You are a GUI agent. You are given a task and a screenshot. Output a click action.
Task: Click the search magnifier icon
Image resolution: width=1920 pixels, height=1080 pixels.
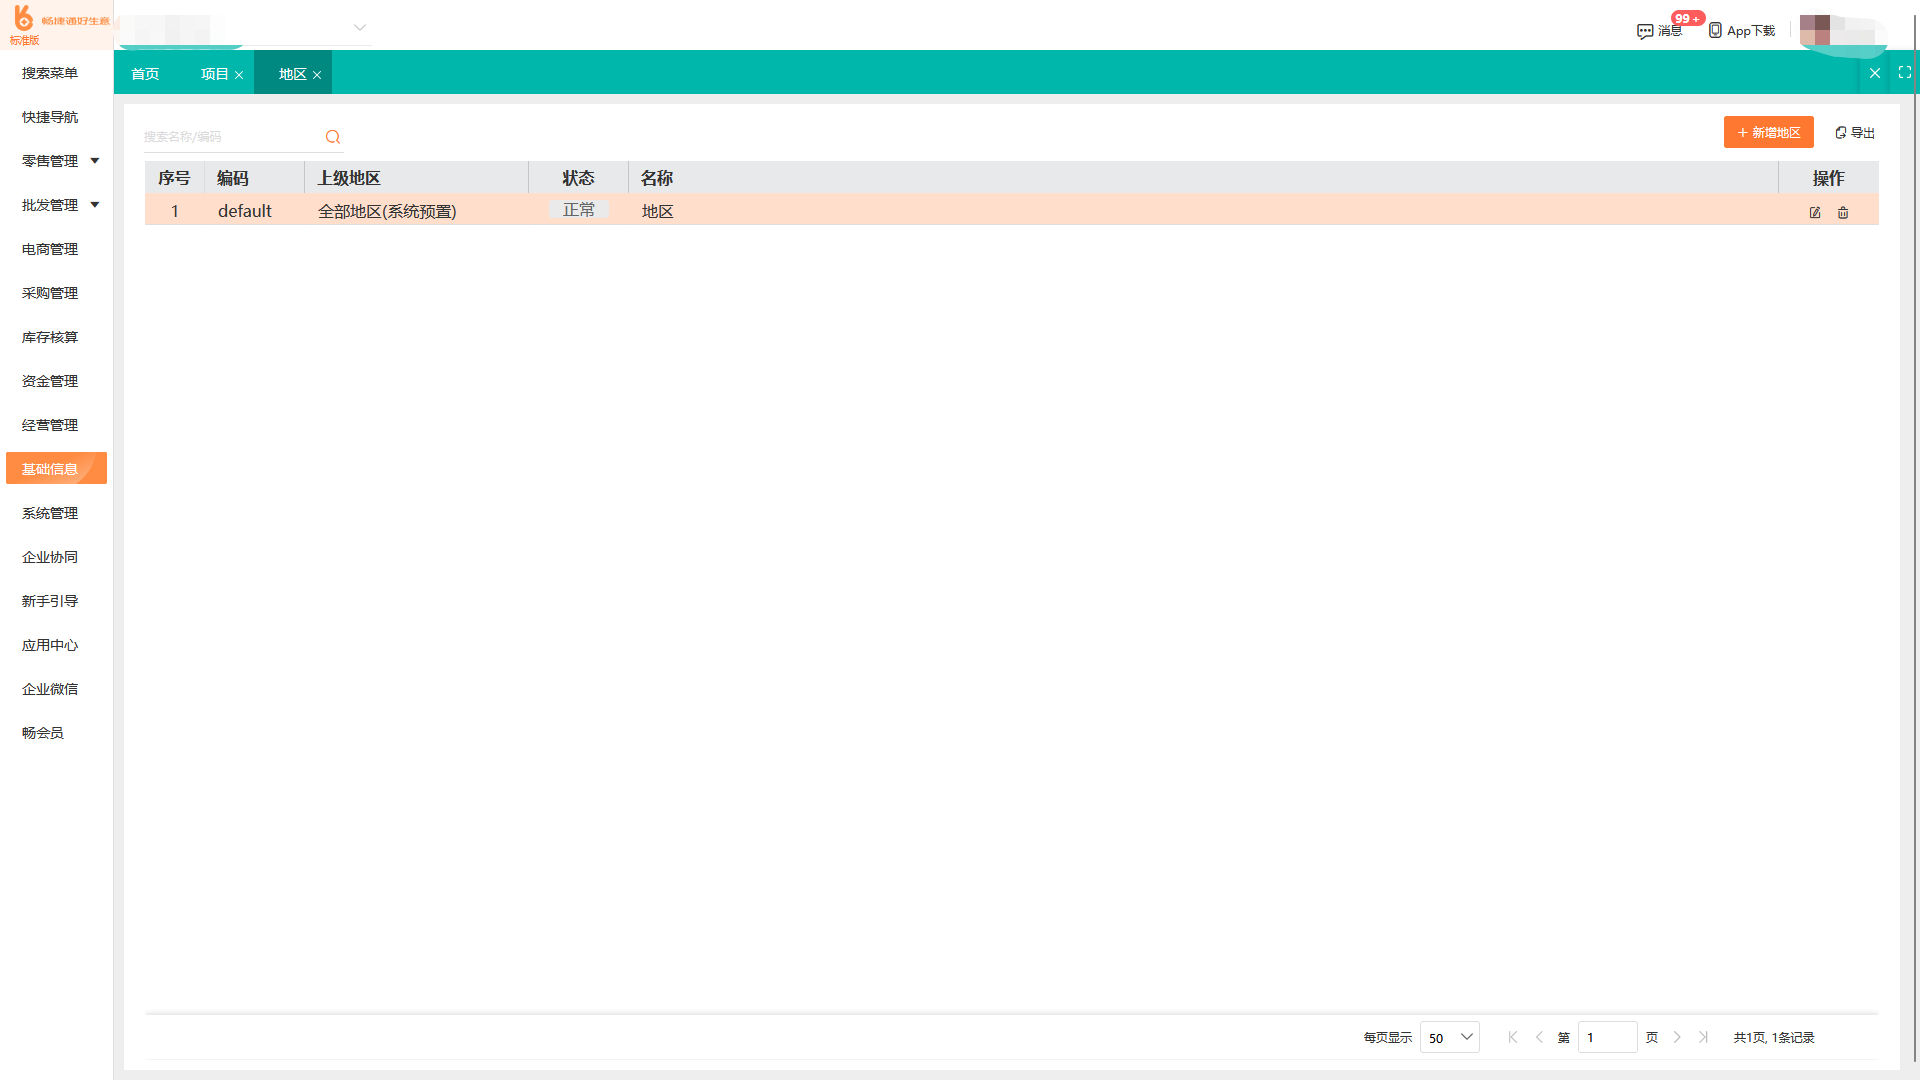[x=334, y=136]
